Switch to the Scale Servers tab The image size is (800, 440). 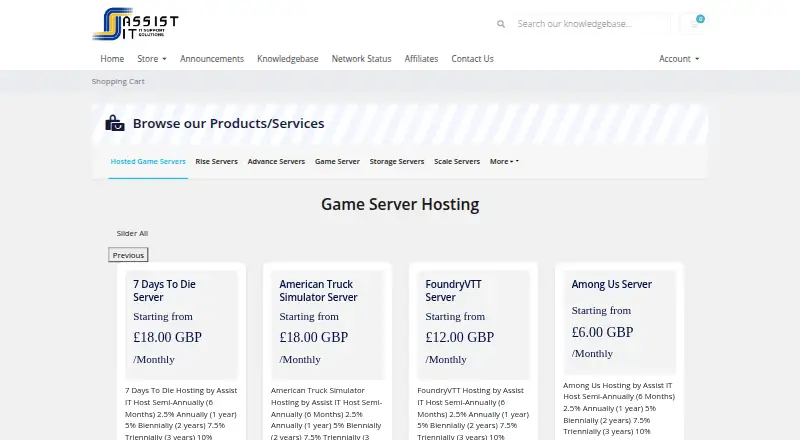457,161
